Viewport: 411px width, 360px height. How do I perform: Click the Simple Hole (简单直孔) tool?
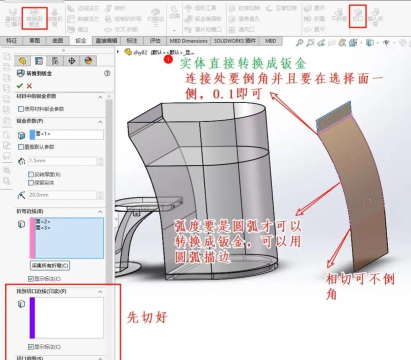tap(244, 19)
